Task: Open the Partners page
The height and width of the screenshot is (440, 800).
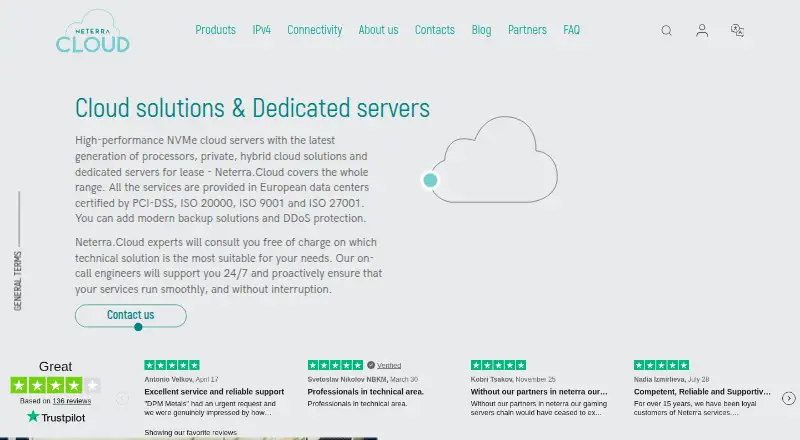Action: [527, 30]
